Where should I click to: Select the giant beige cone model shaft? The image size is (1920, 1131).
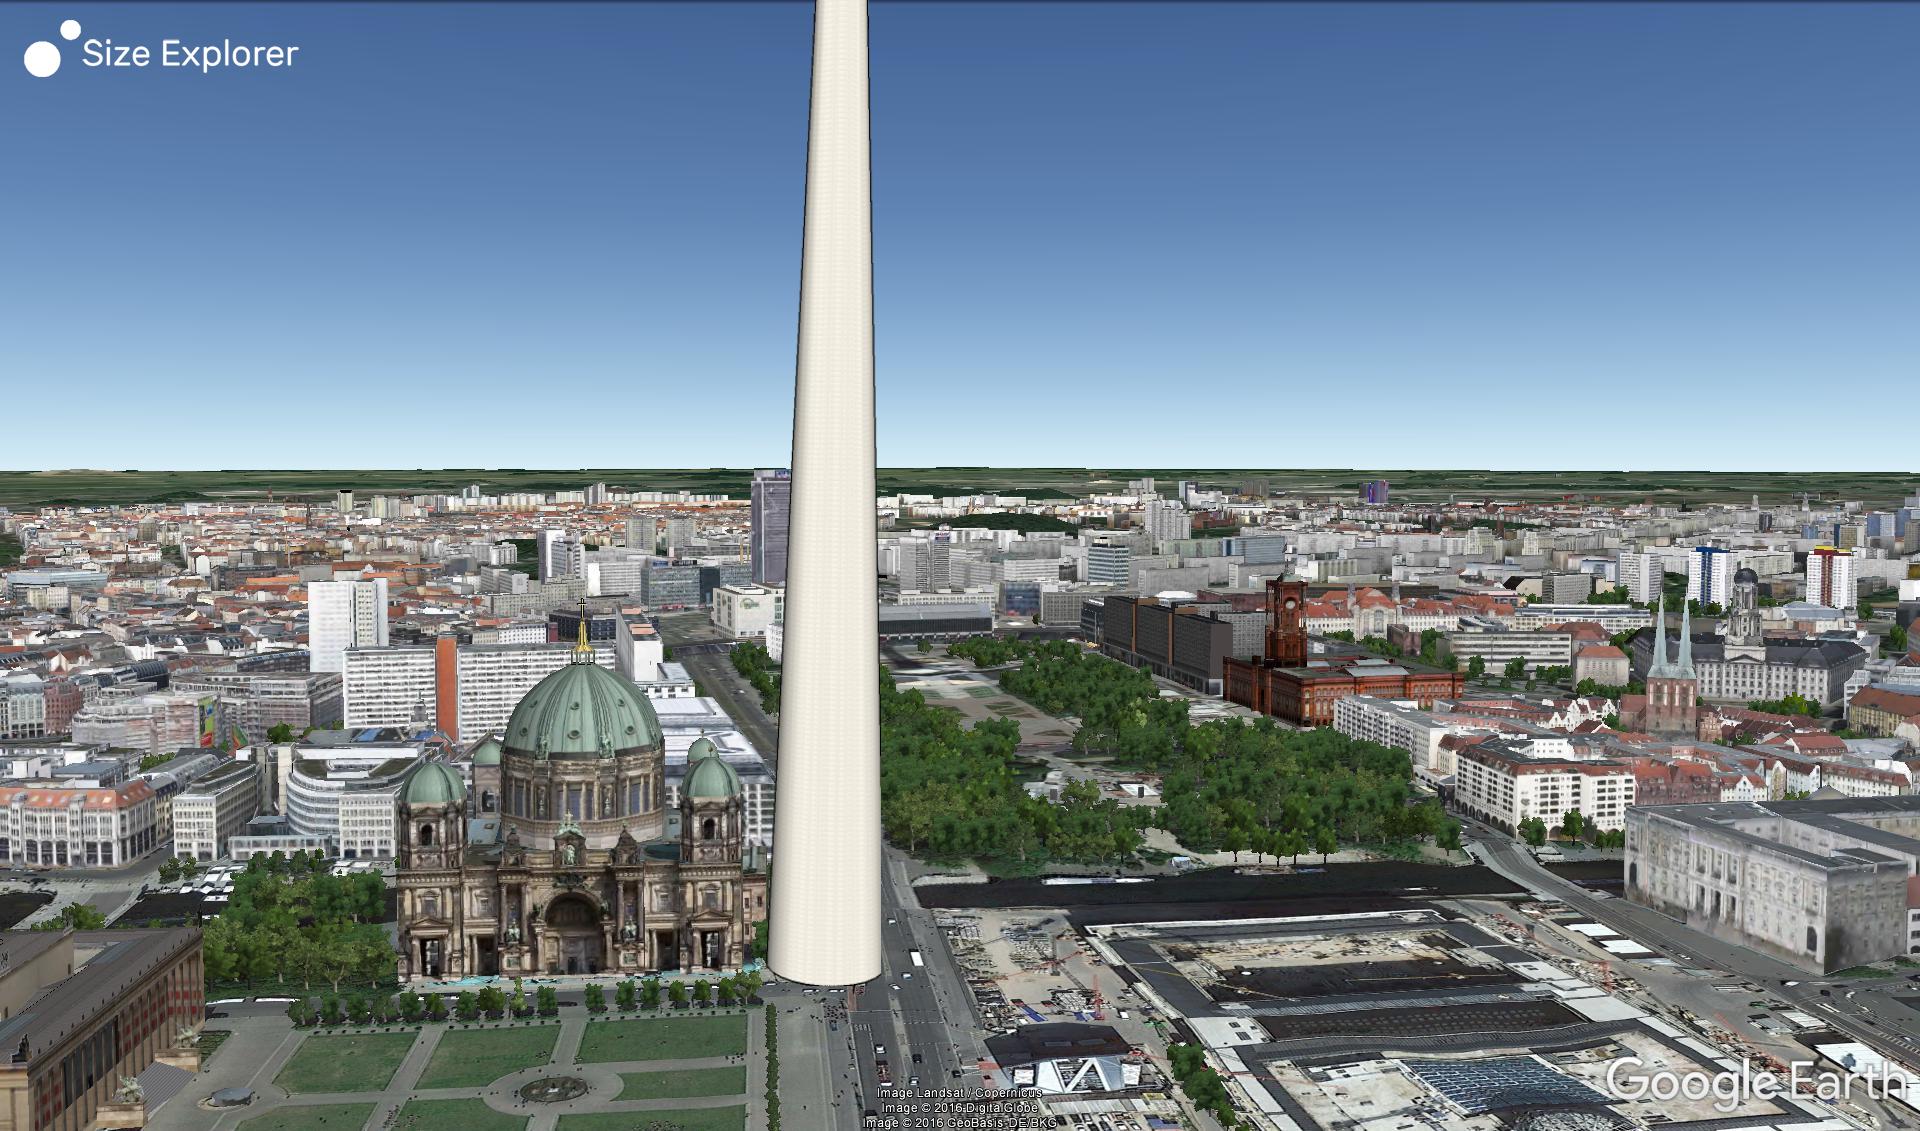click(836, 400)
